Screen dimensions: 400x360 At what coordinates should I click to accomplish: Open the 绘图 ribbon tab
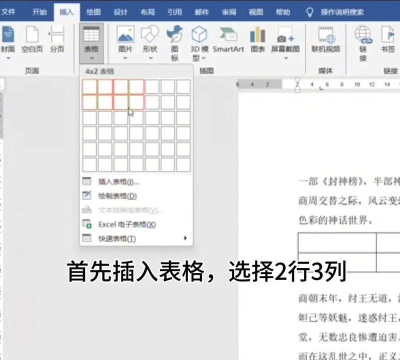pos(93,12)
